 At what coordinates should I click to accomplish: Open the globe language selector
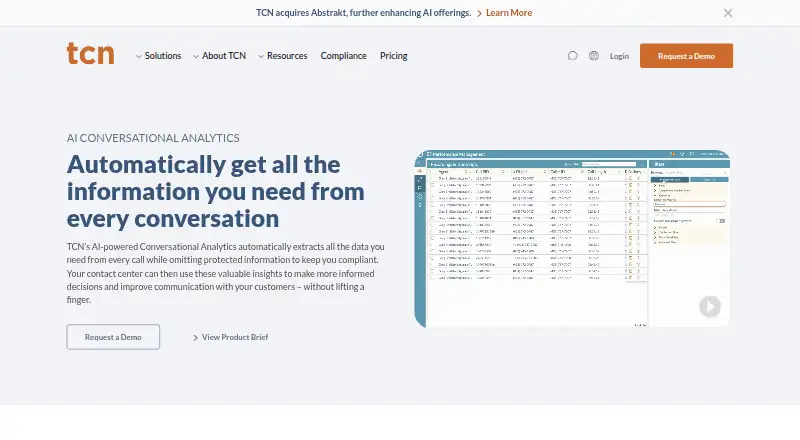[594, 56]
